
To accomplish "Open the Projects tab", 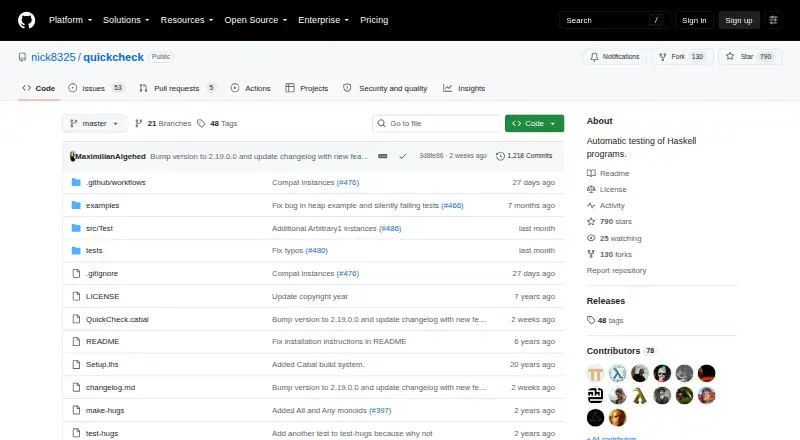I will click(x=307, y=88).
